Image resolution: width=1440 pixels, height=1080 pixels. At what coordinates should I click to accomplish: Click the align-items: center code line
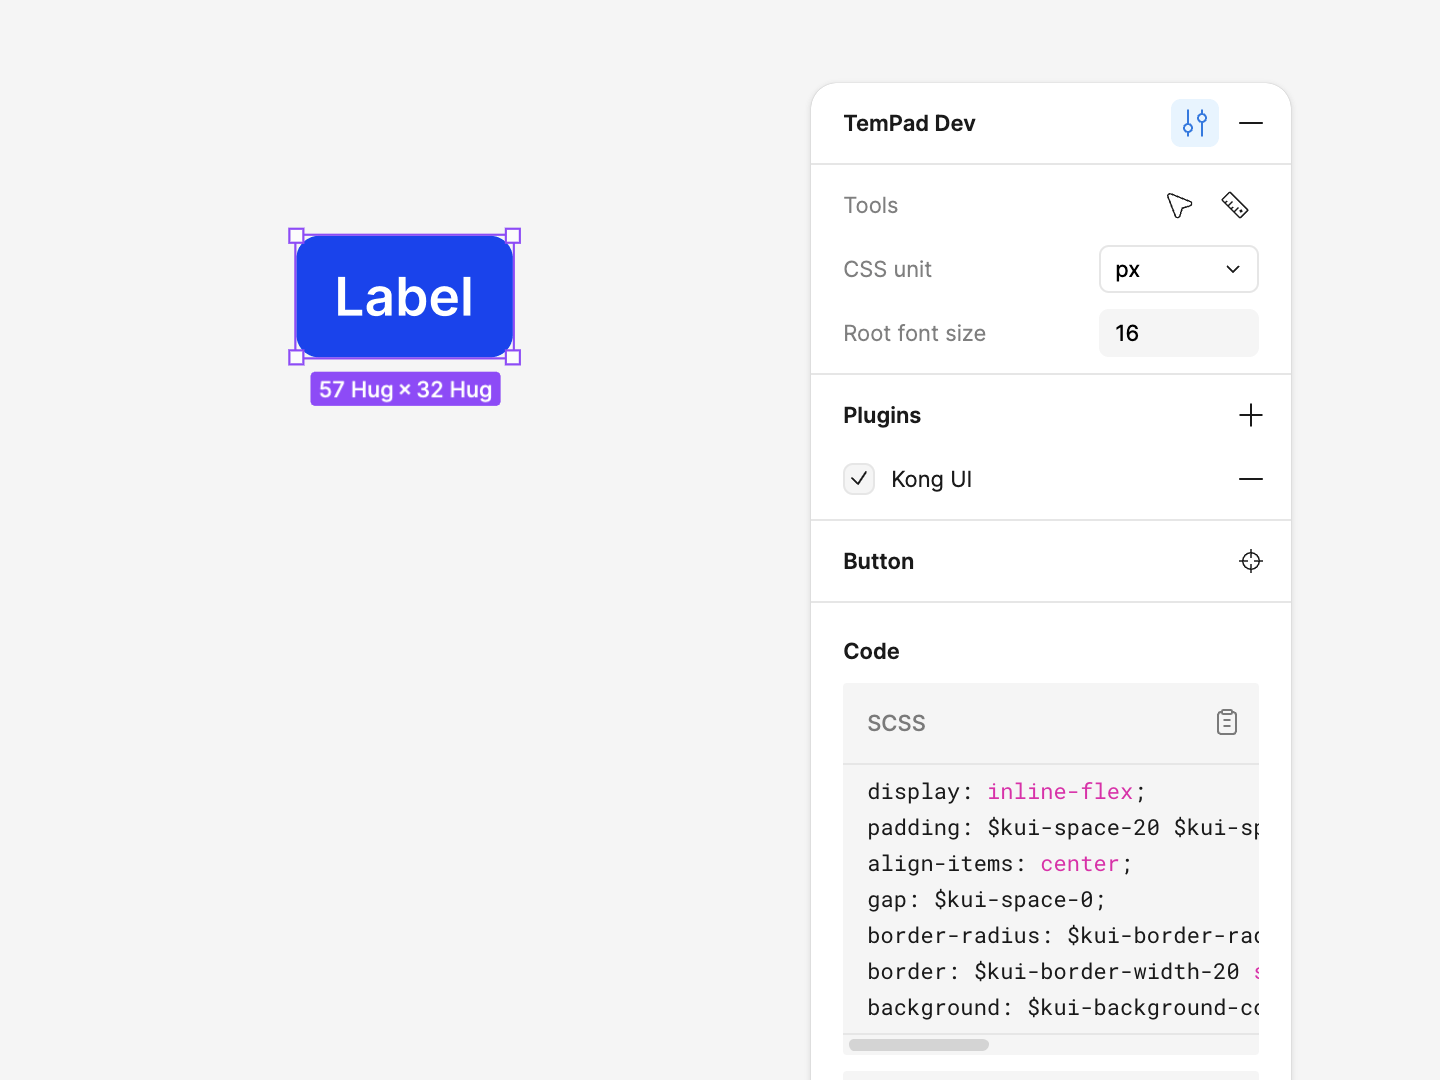point(998,864)
